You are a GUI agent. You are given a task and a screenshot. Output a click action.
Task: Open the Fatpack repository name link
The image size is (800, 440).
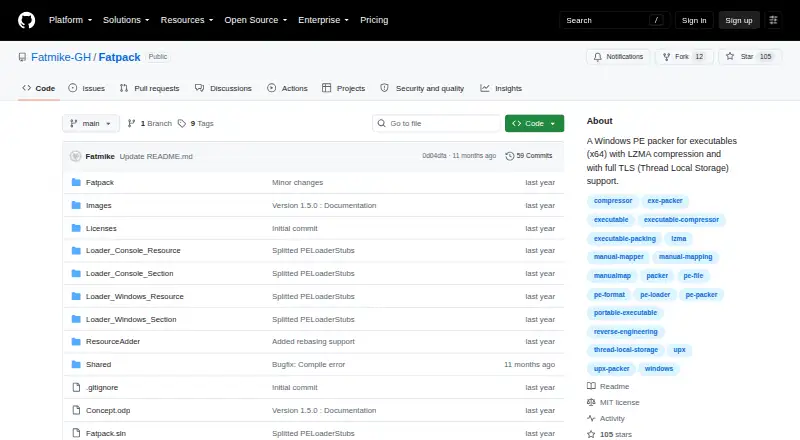pyautogui.click(x=119, y=57)
